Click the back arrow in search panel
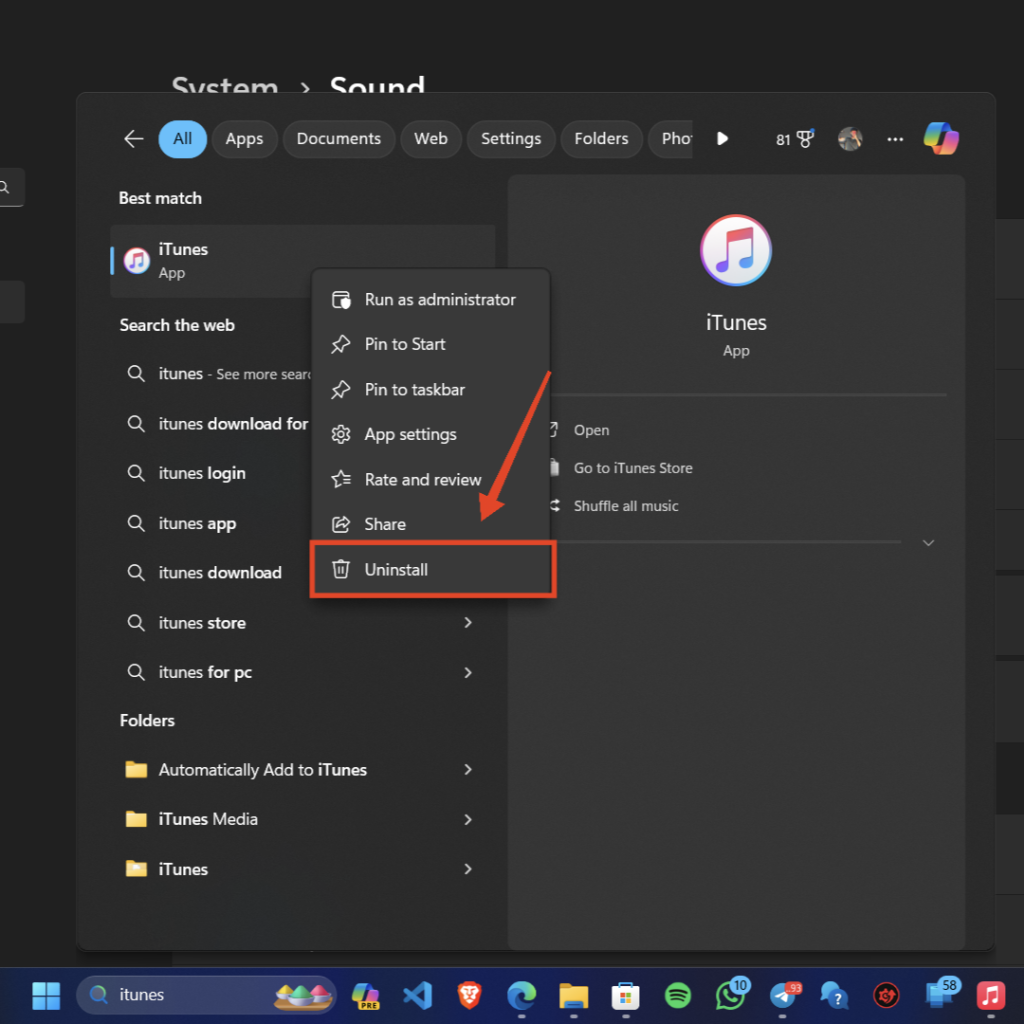 point(134,138)
